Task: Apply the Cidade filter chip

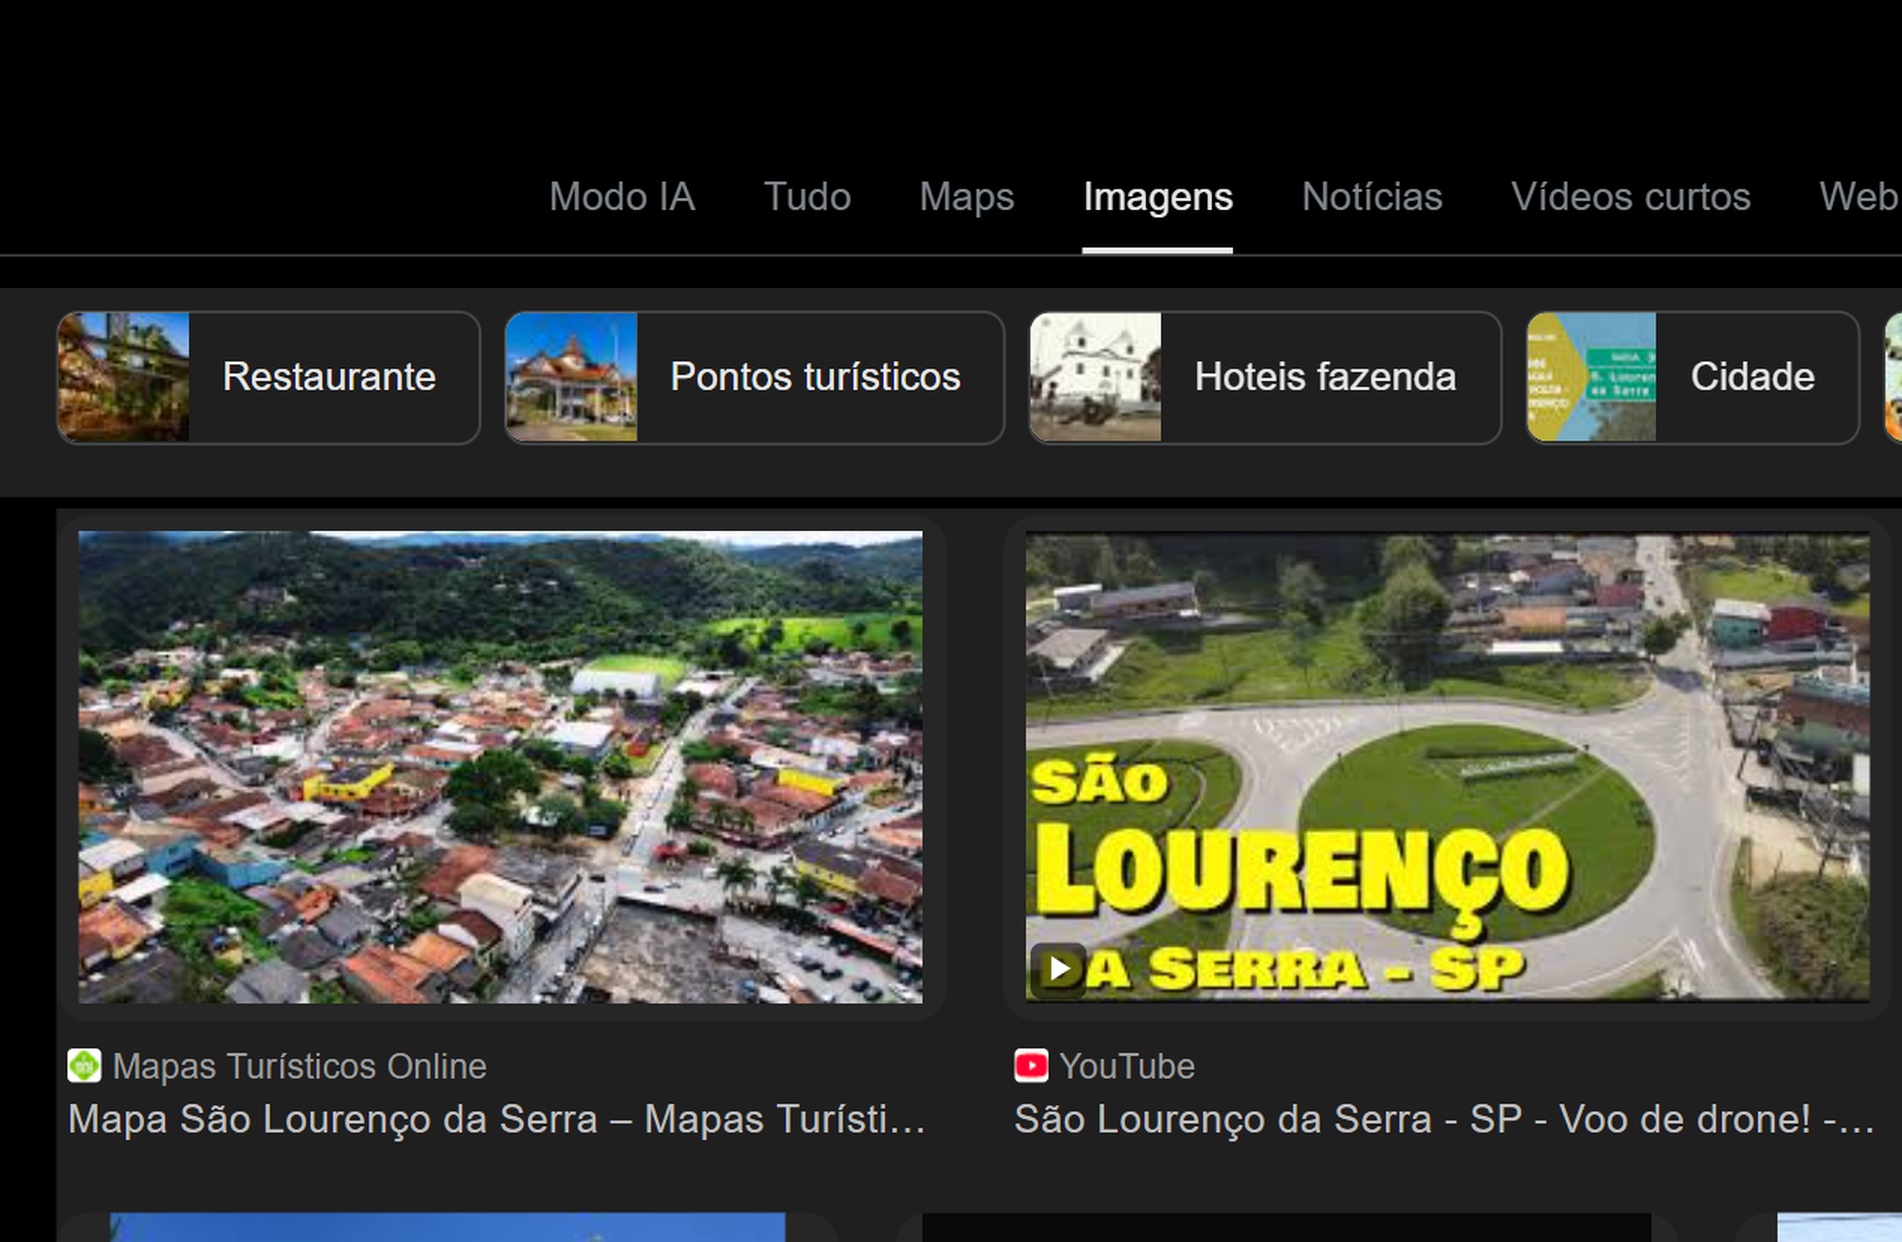Action: coord(1692,377)
